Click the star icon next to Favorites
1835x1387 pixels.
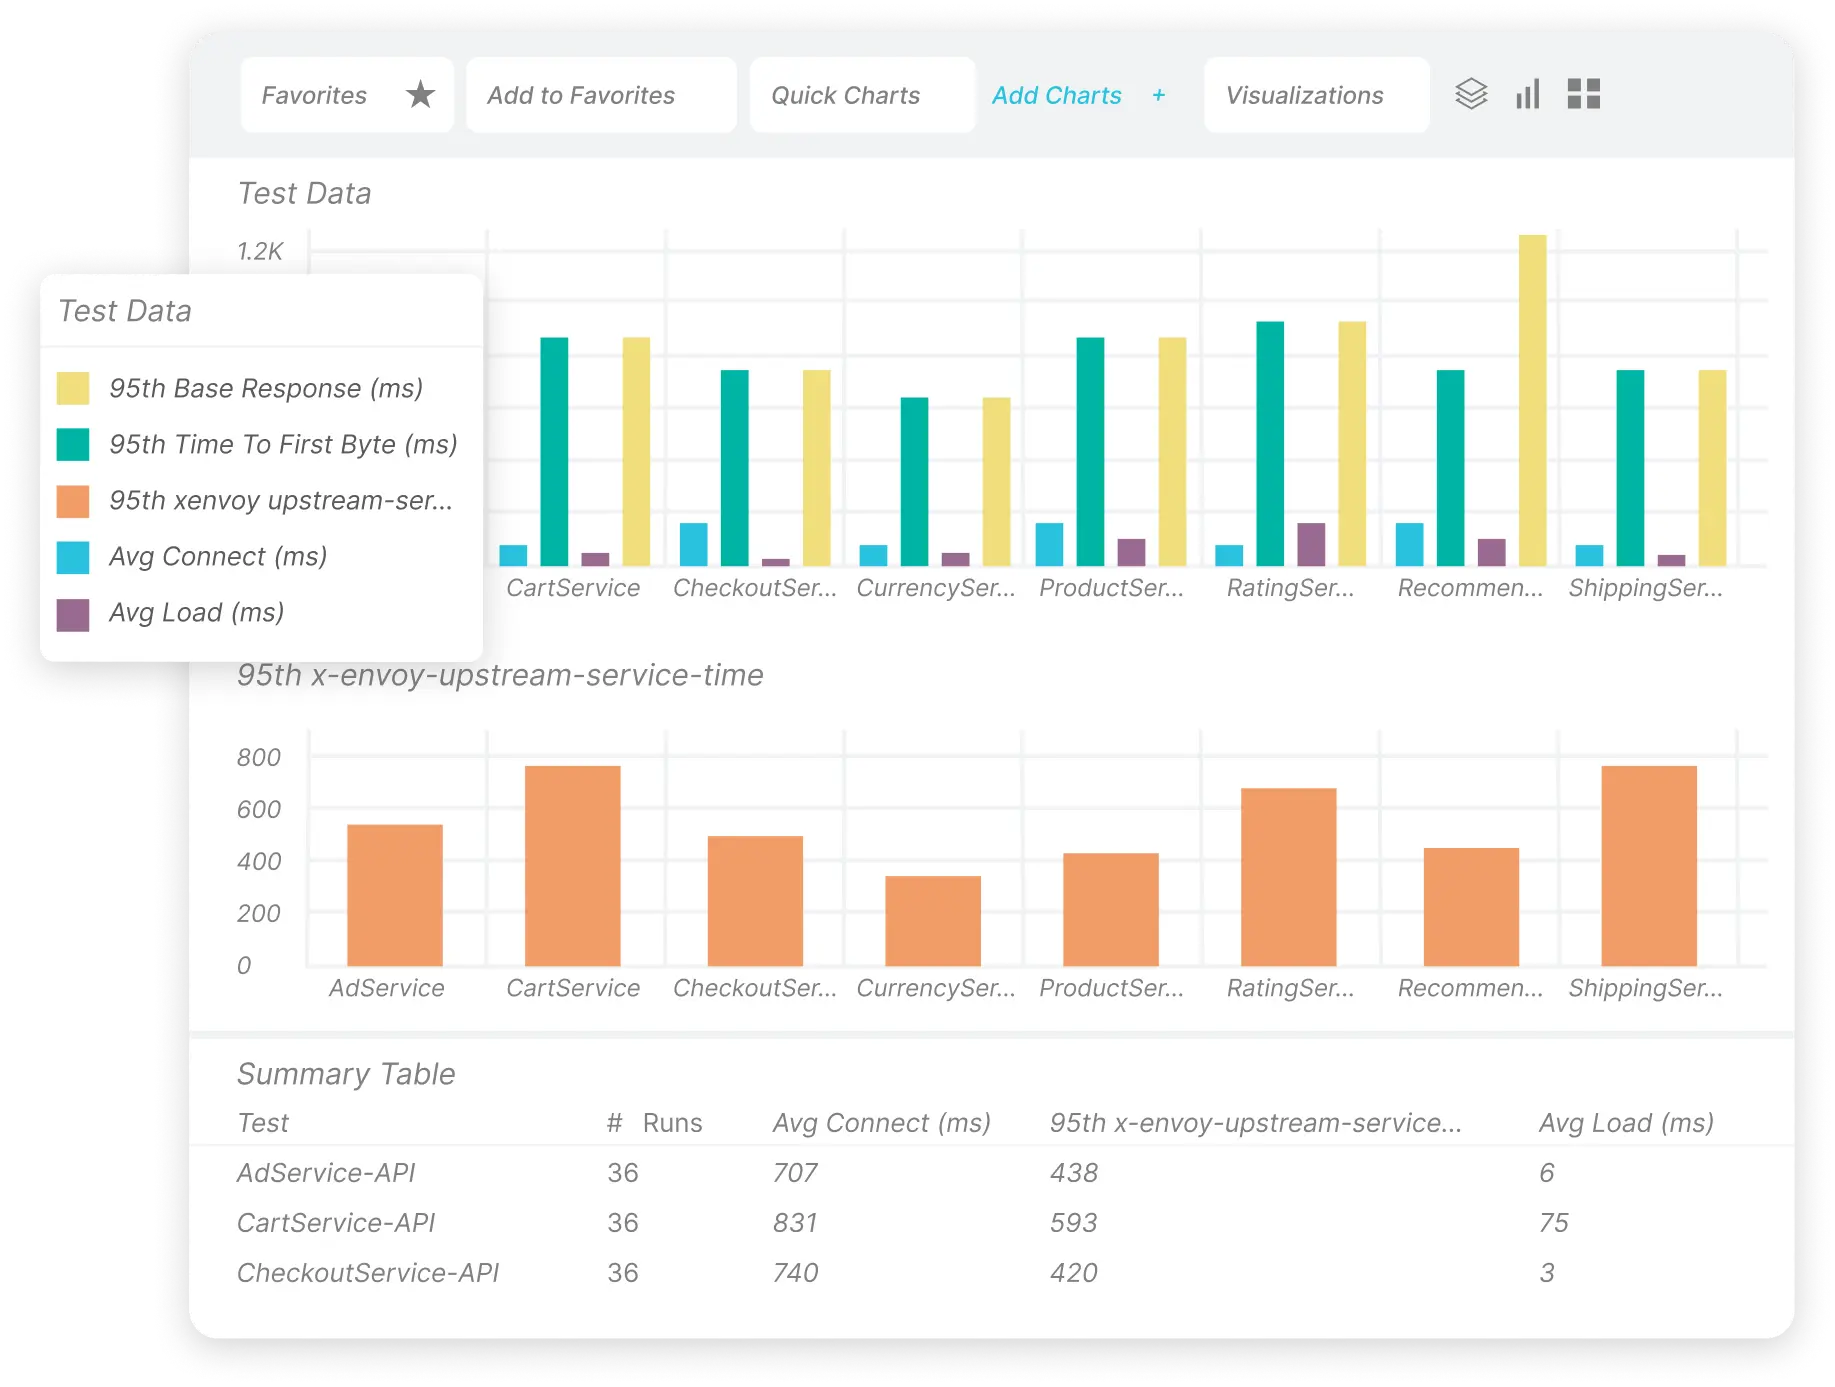(420, 95)
